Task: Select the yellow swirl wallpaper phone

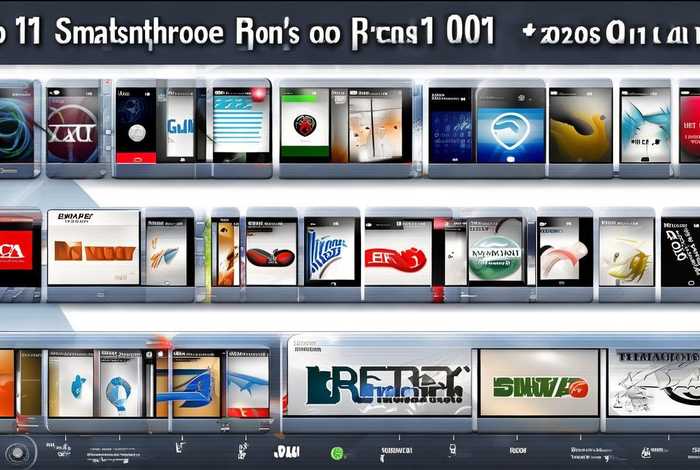Action: [580, 124]
